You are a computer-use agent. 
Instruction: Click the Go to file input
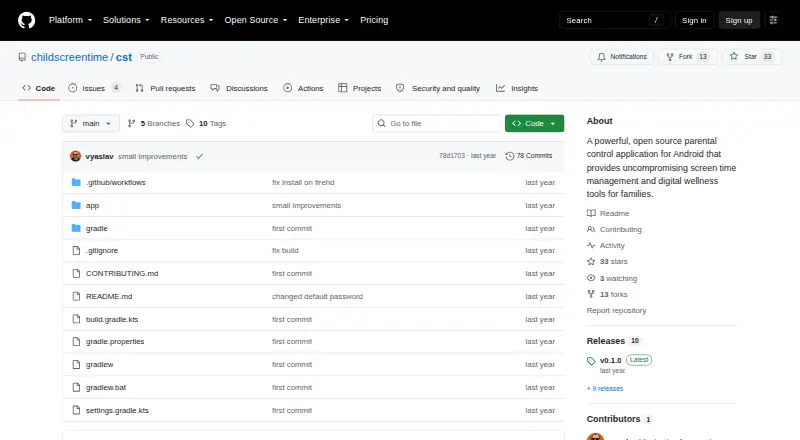pyautogui.click(x=437, y=124)
